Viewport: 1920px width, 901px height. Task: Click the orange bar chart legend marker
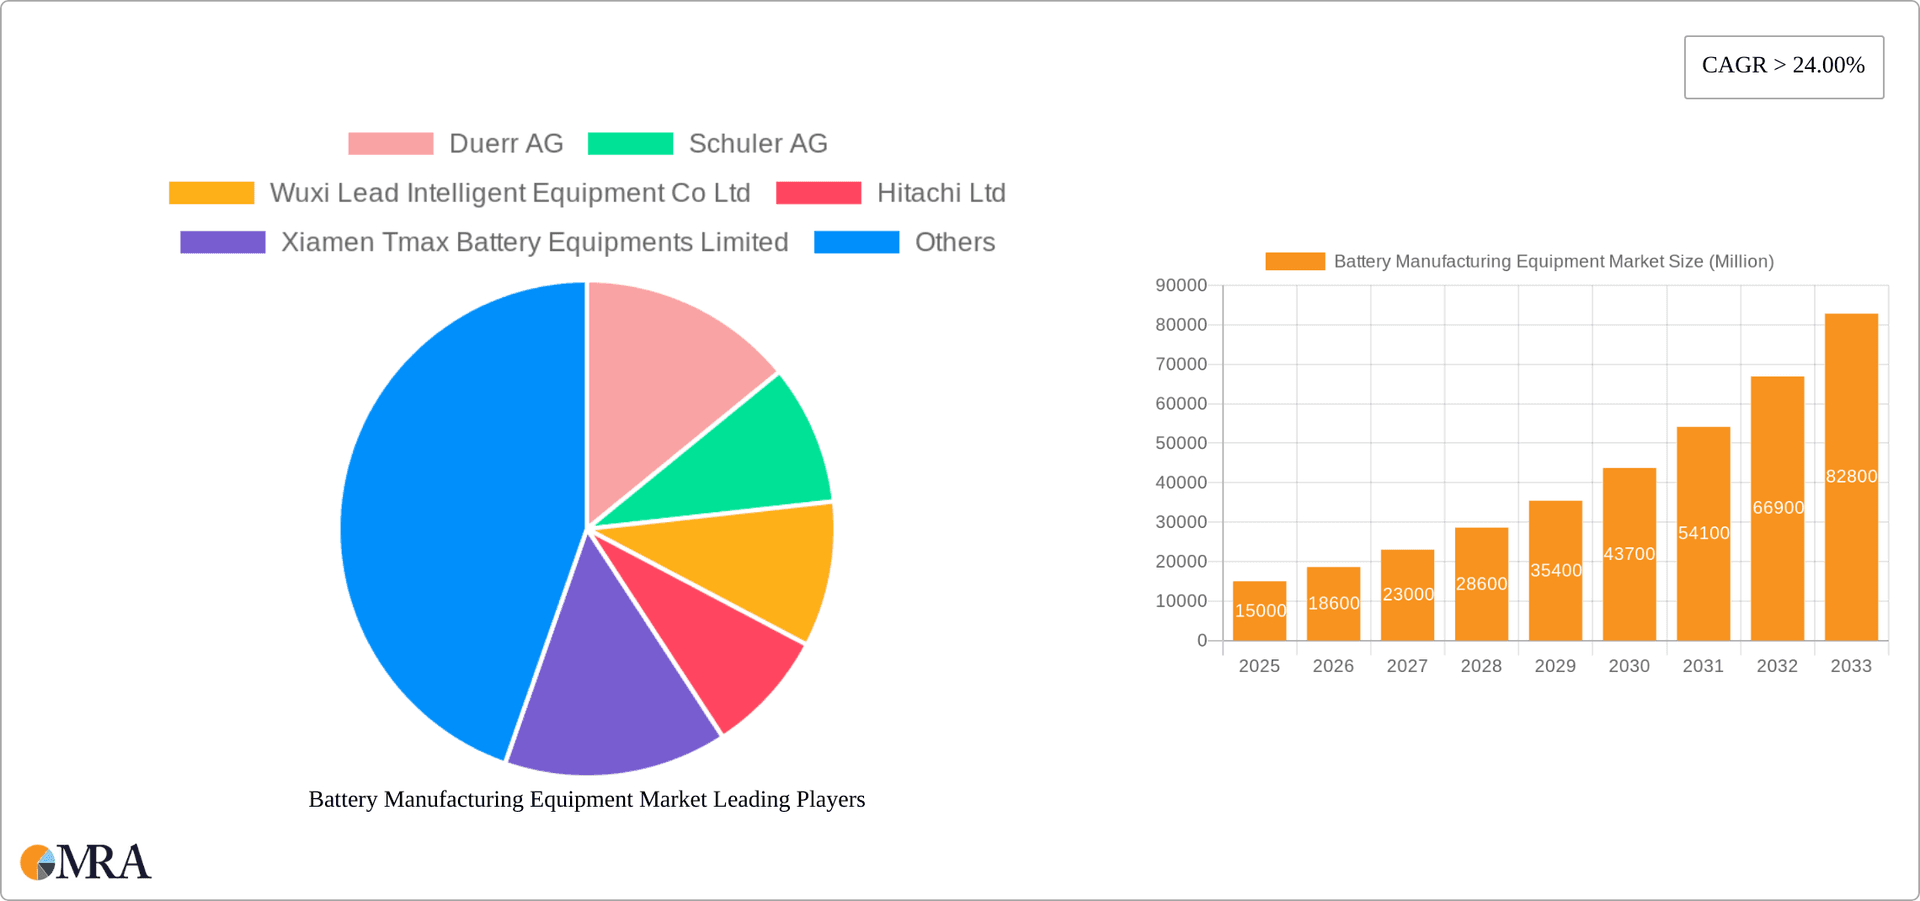1295,261
